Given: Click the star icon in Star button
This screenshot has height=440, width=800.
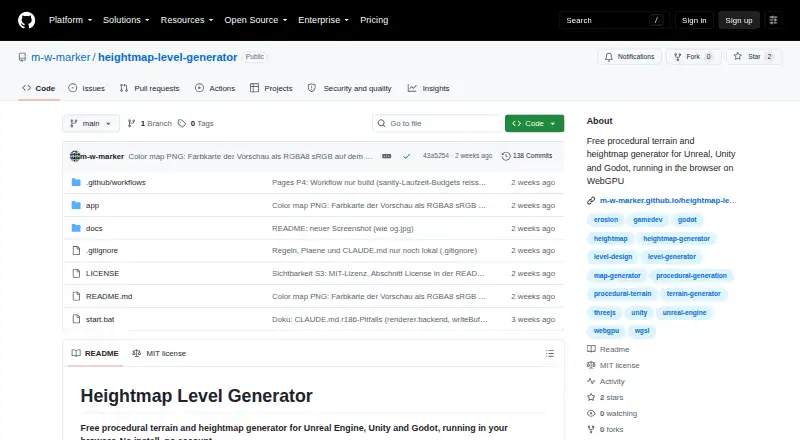Looking at the screenshot, I should [738, 56].
